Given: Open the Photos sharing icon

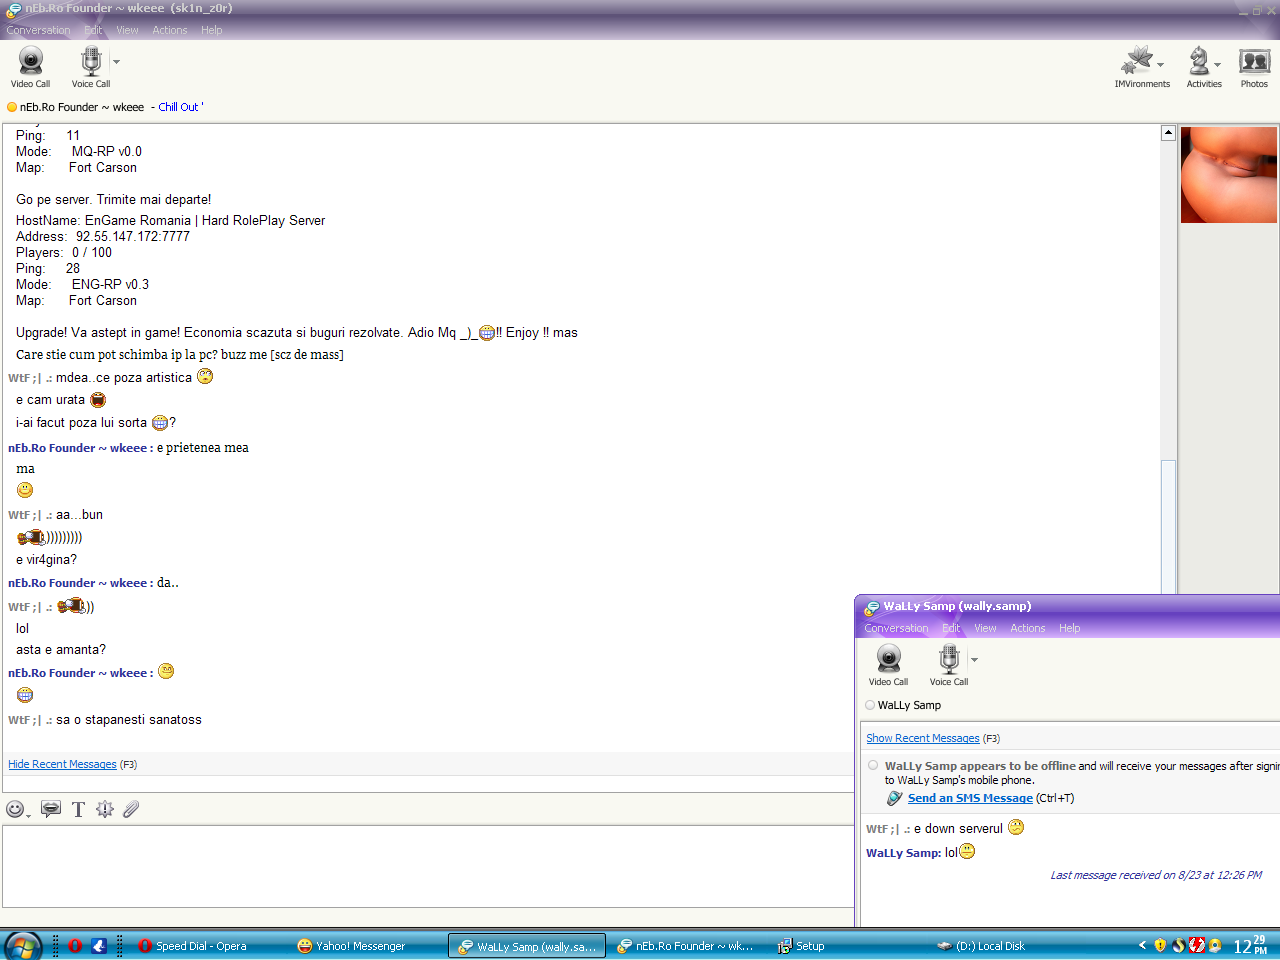Looking at the screenshot, I should coord(1254,66).
